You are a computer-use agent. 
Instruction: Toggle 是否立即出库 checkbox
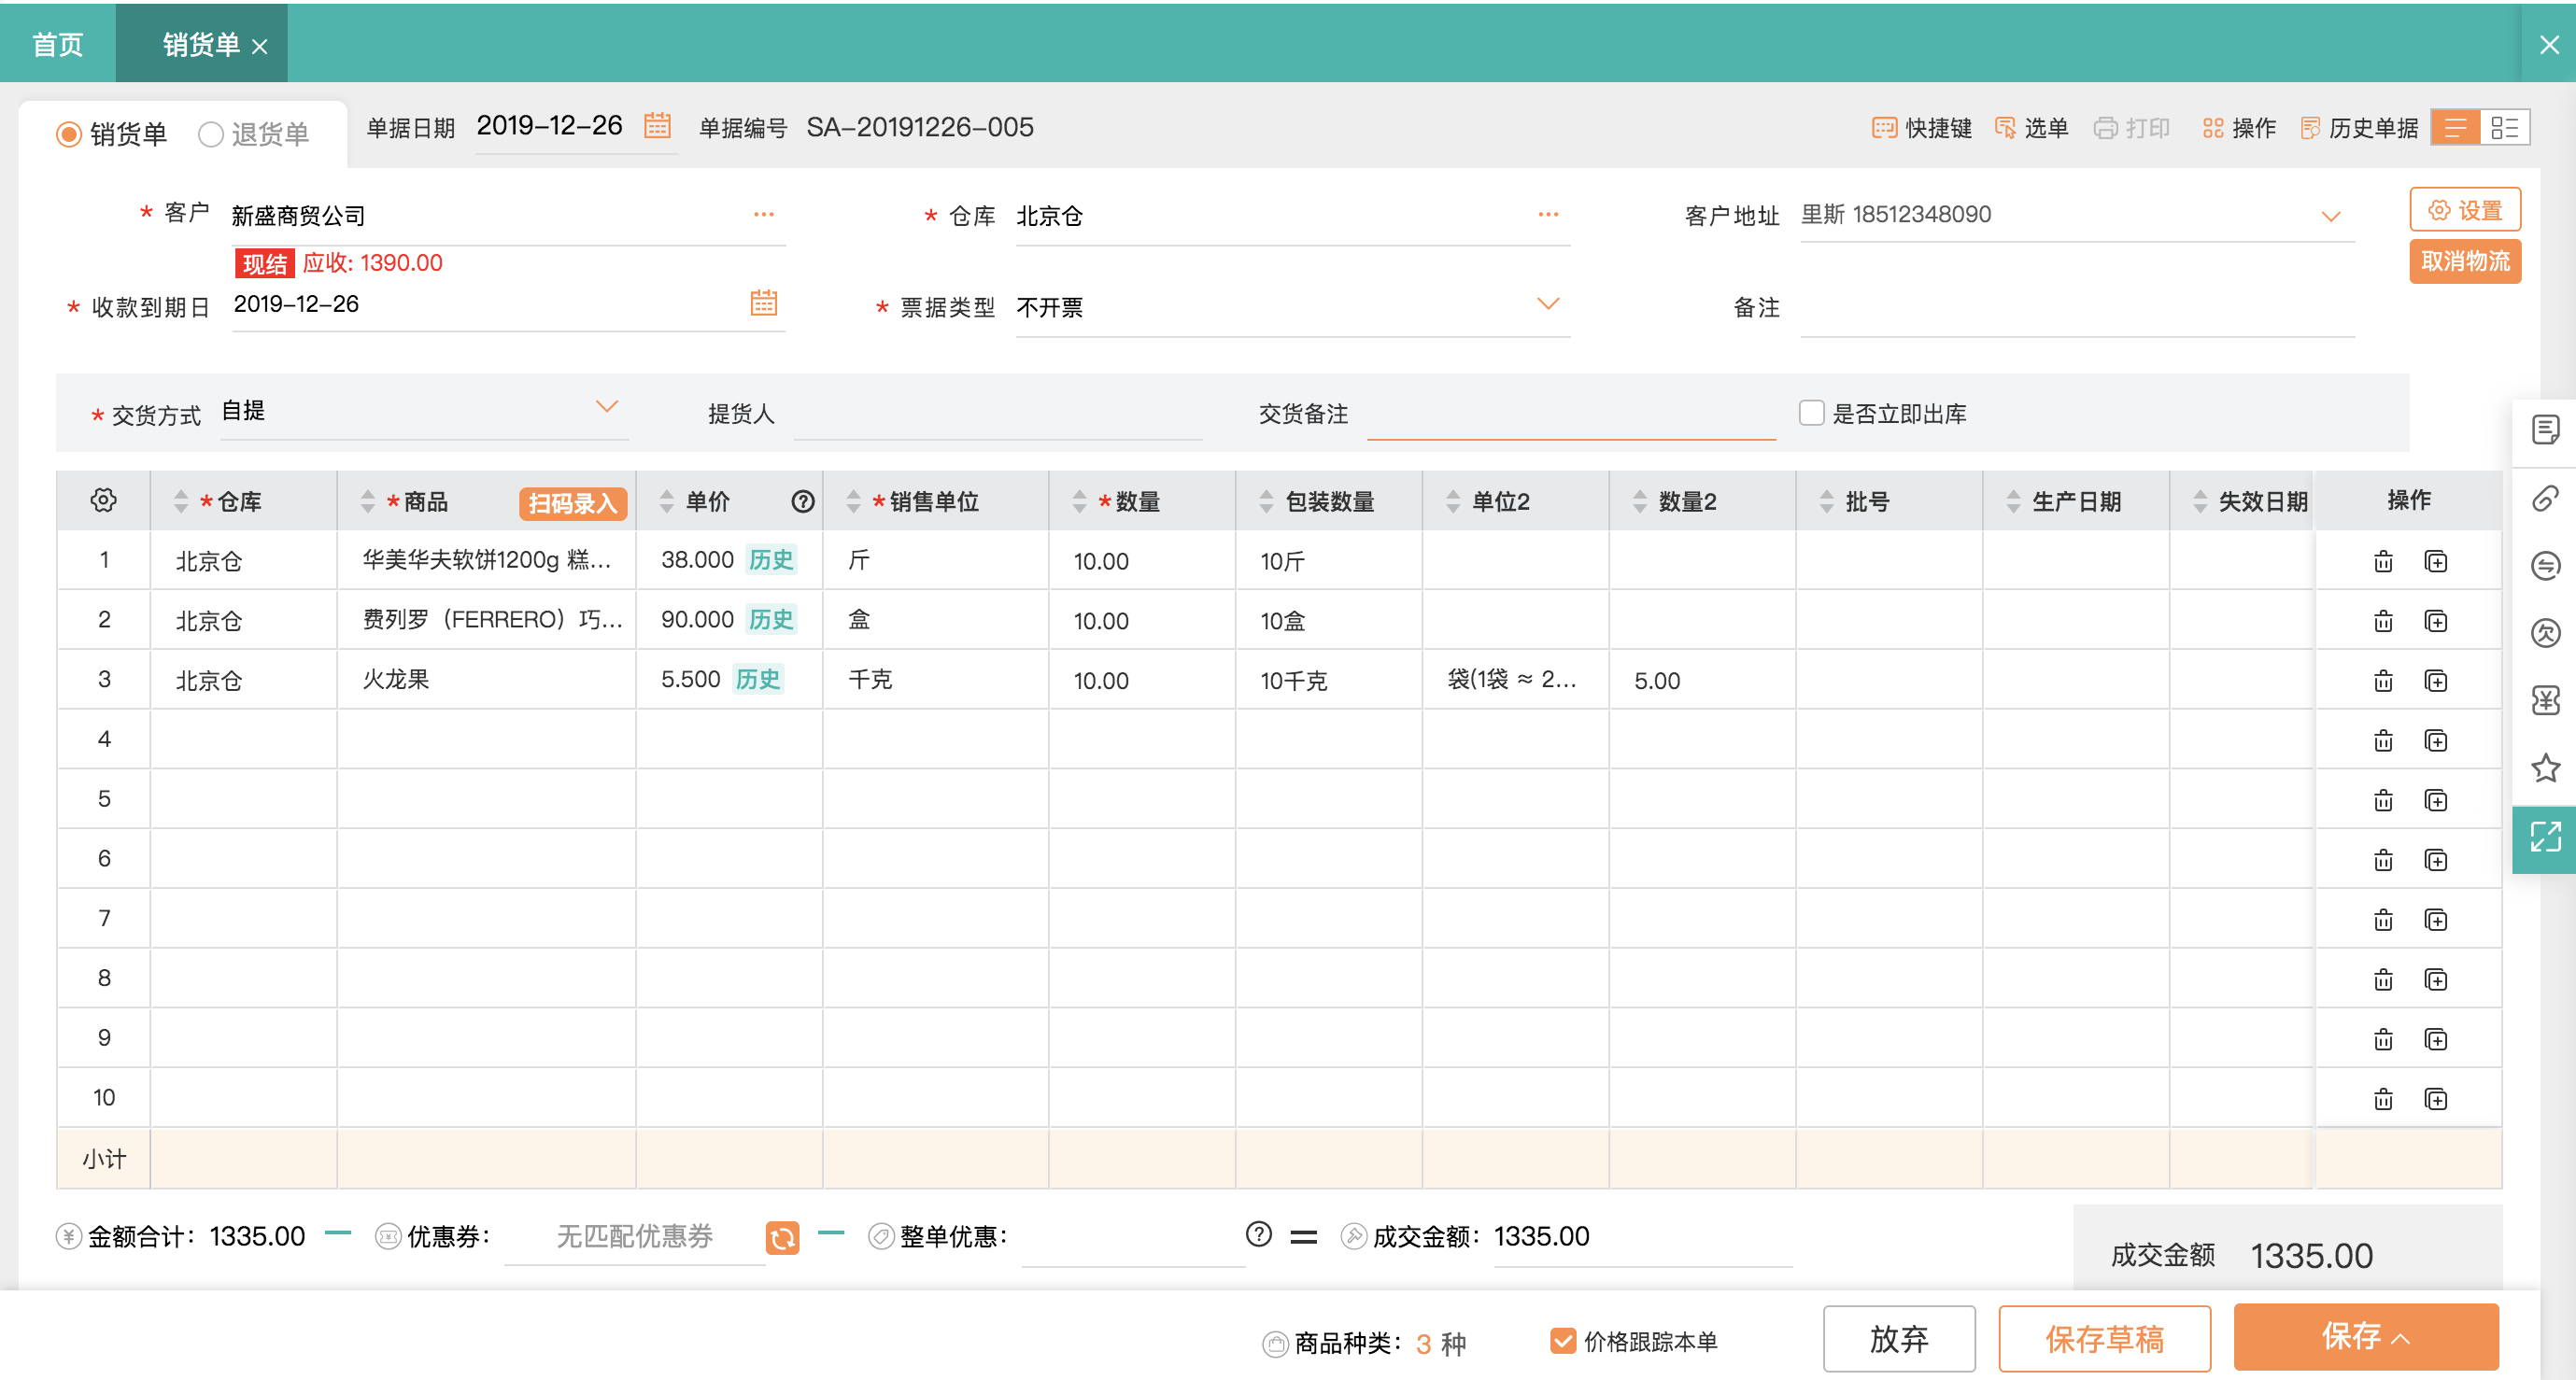click(x=1809, y=413)
